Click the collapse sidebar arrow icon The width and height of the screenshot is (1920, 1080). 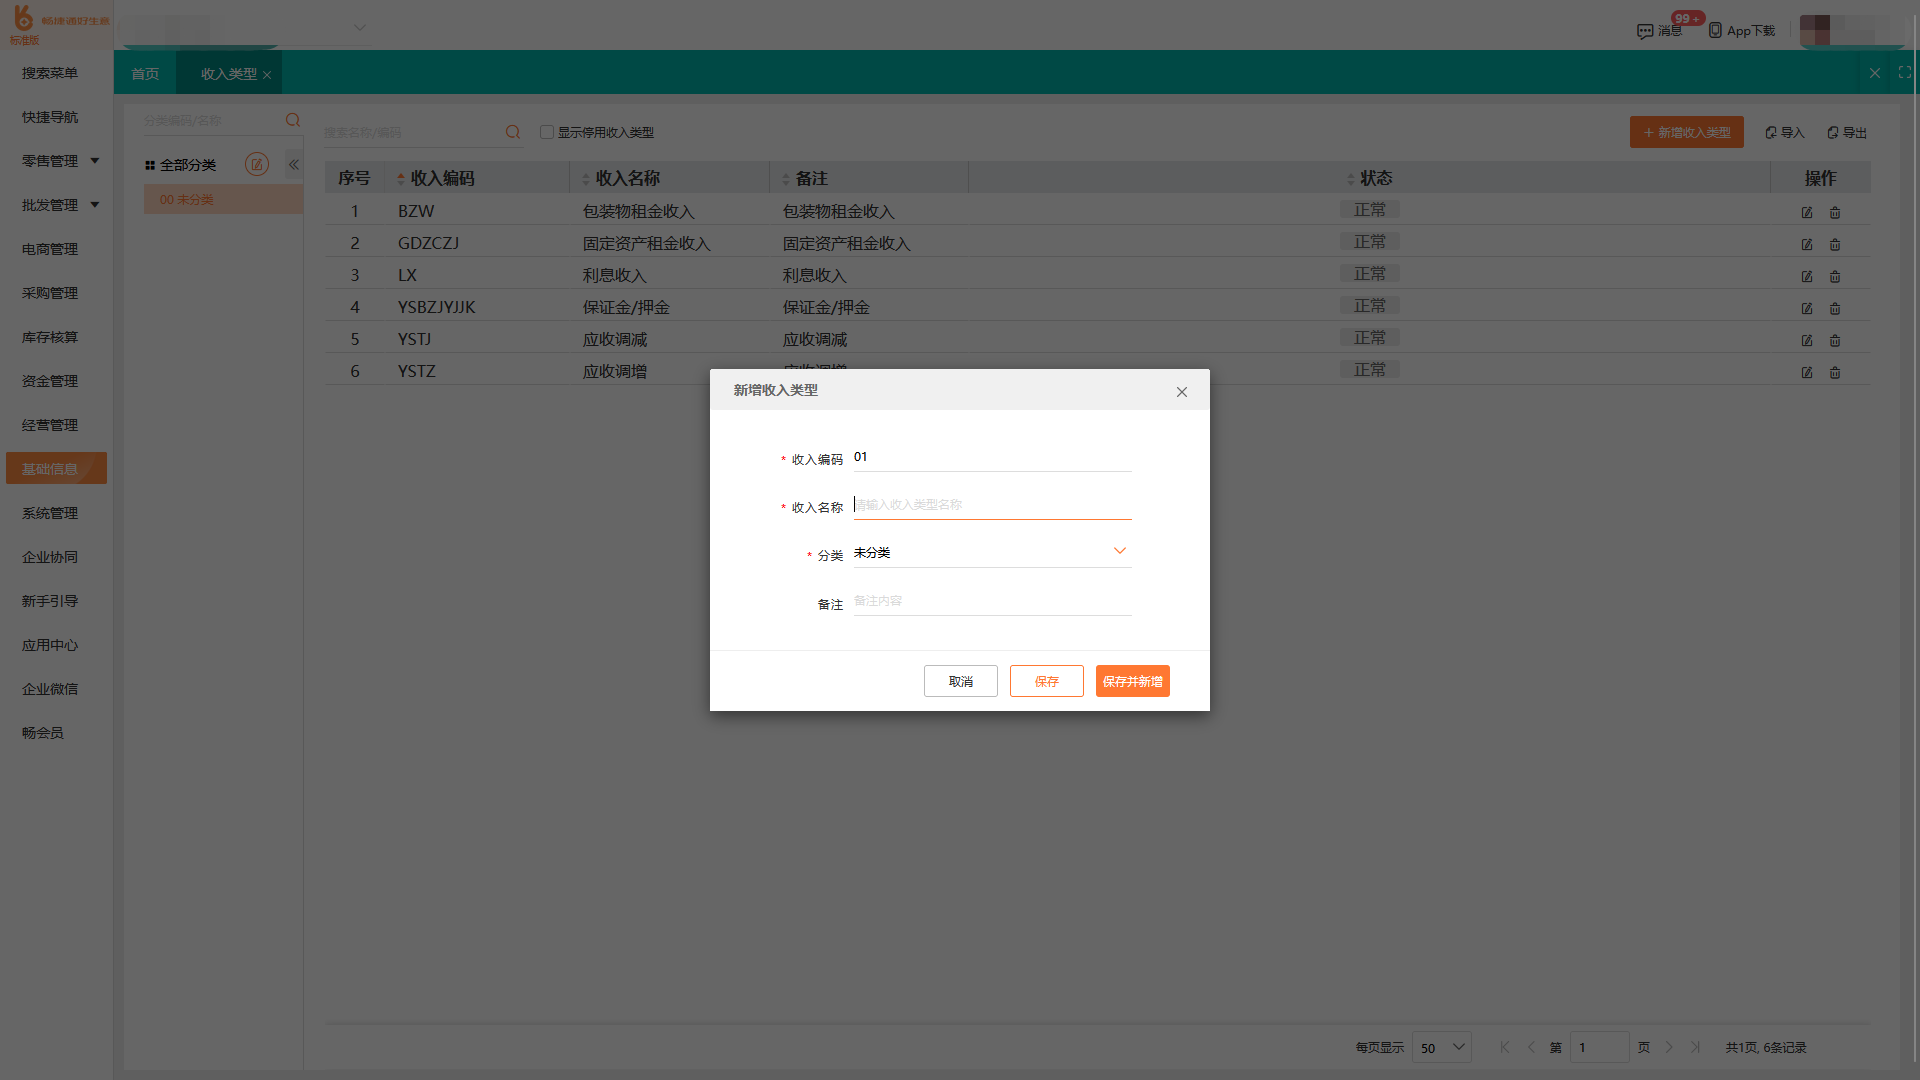pos(294,164)
